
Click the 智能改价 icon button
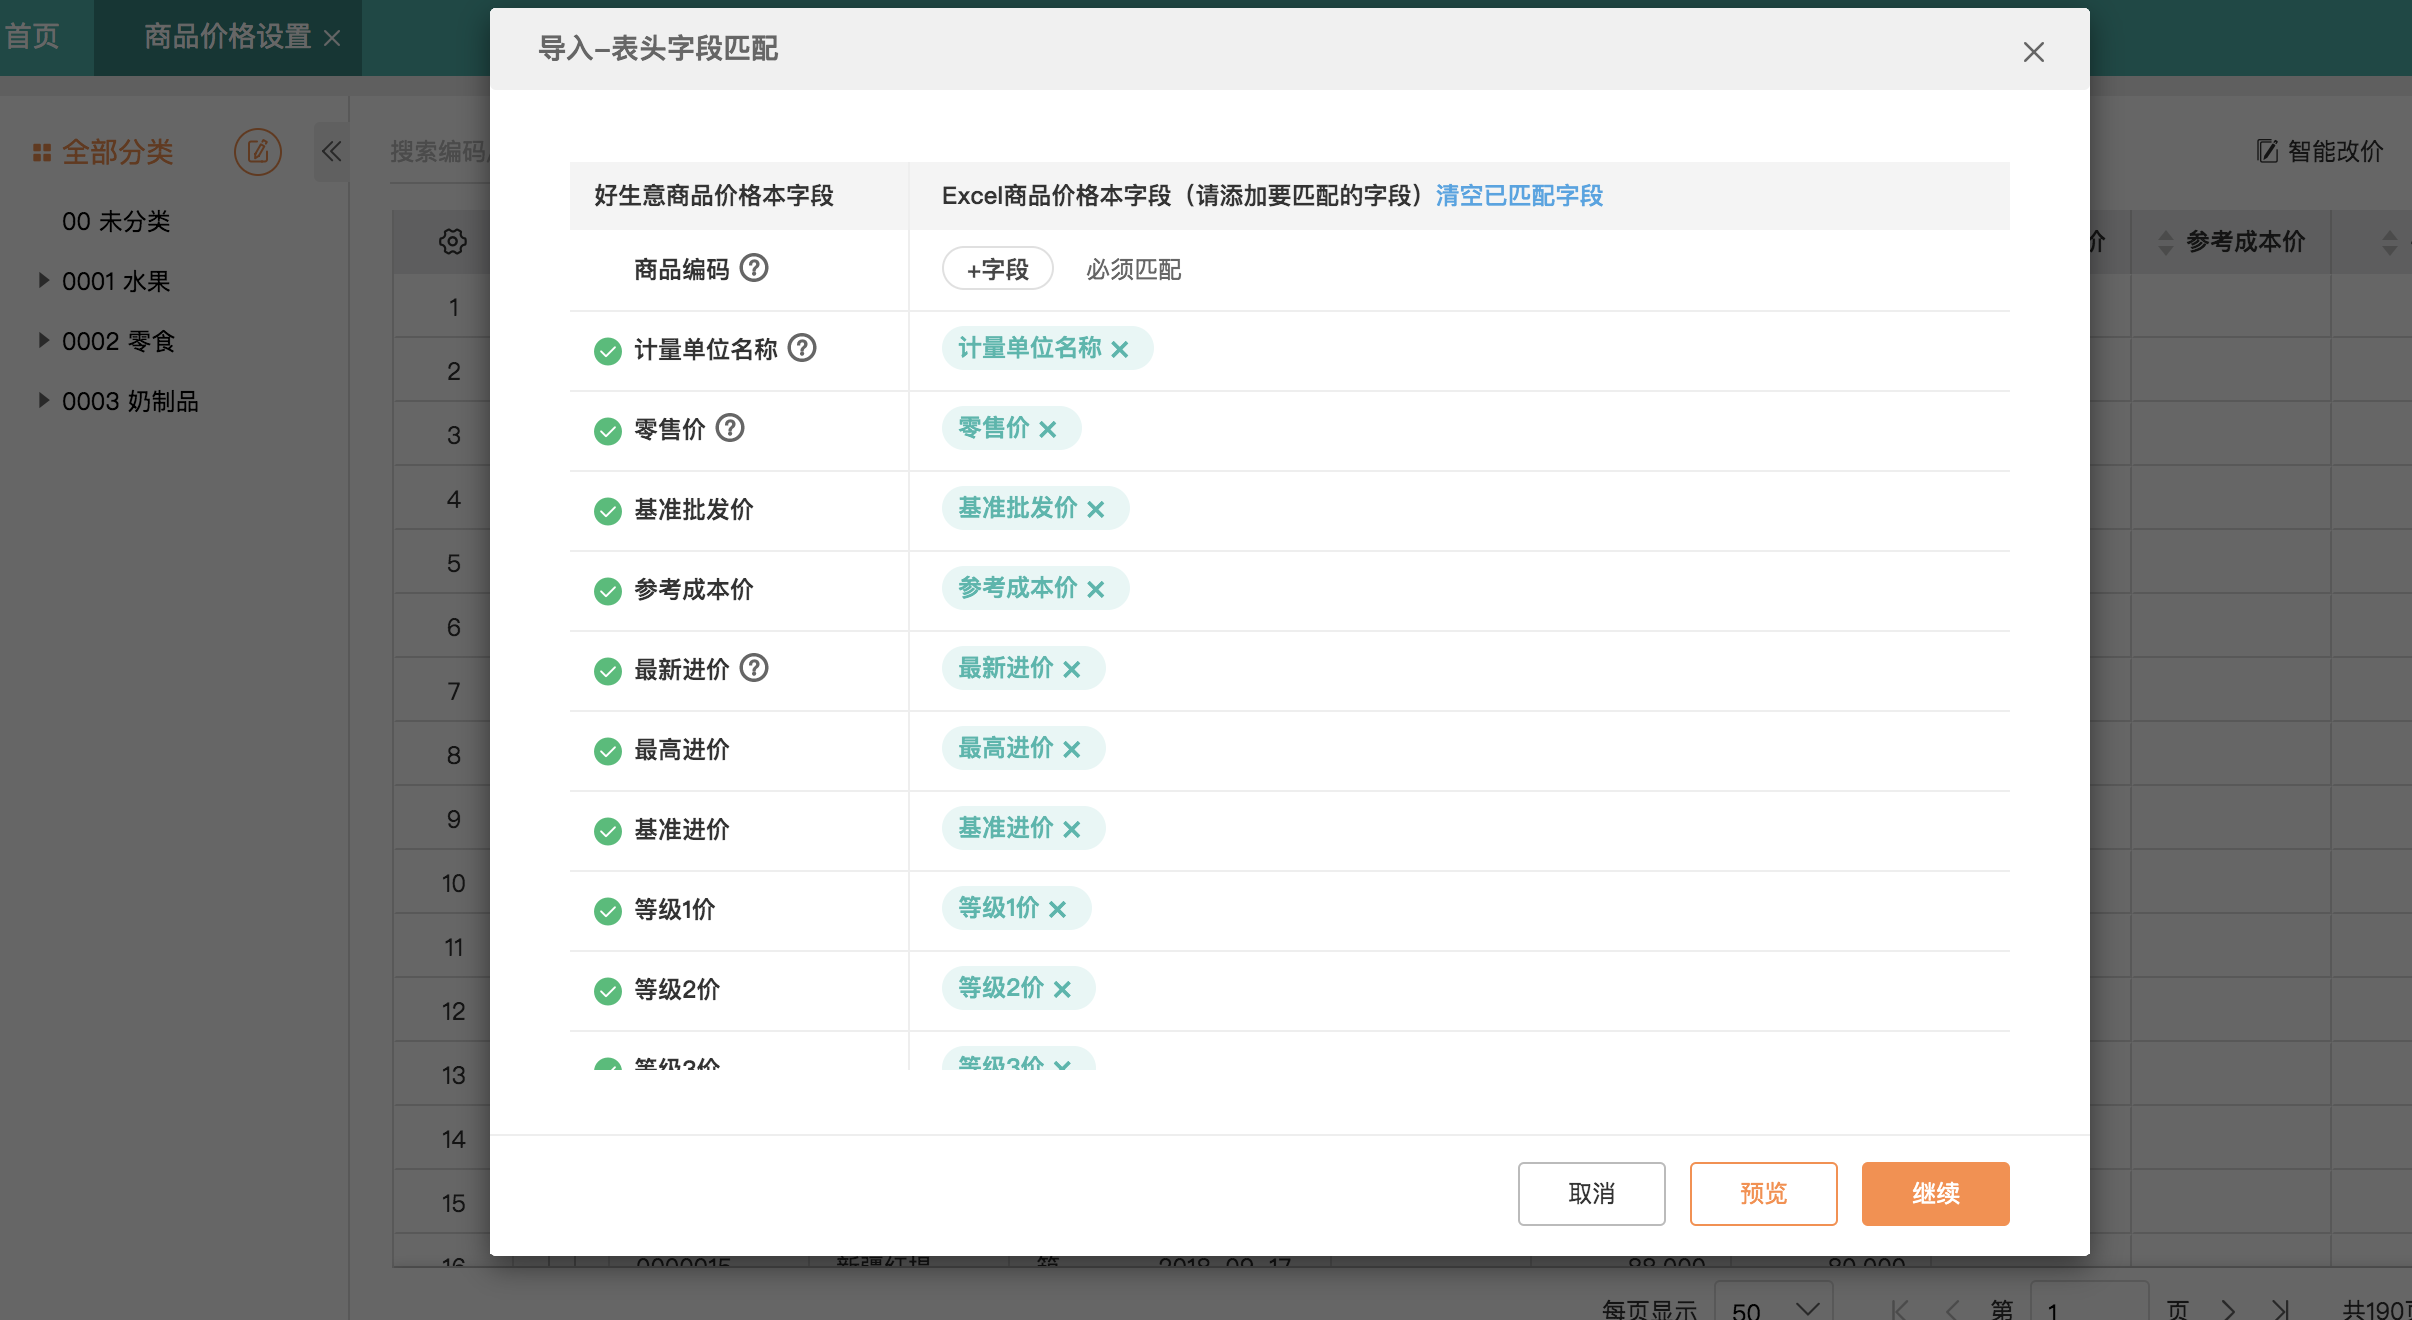[2266, 153]
